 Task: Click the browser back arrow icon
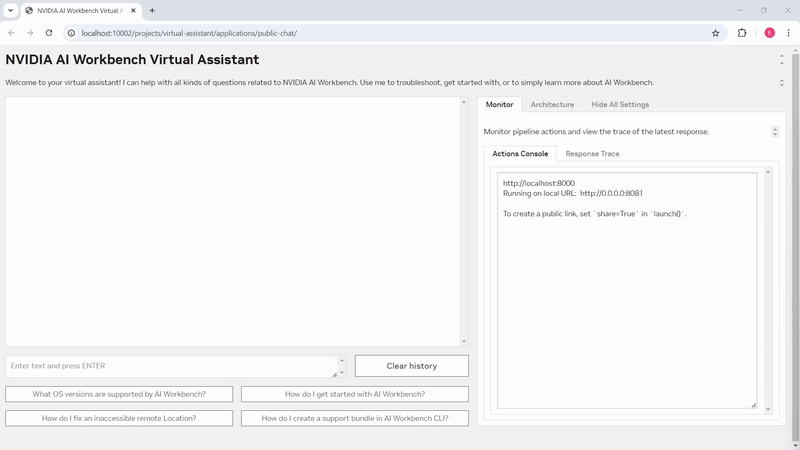point(12,33)
